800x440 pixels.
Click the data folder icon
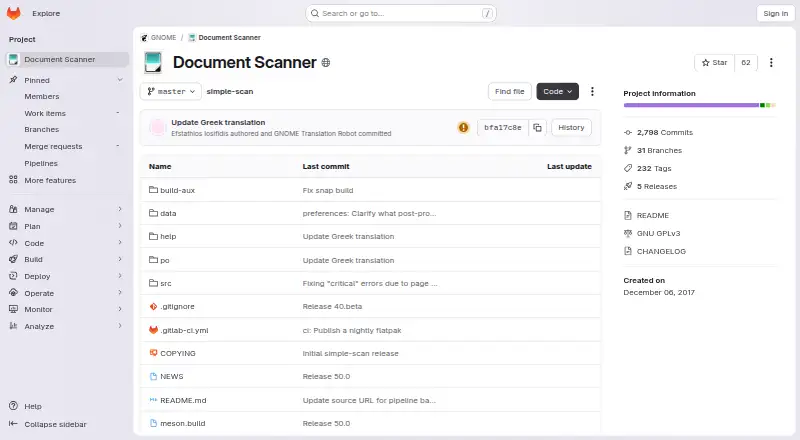tap(153, 213)
